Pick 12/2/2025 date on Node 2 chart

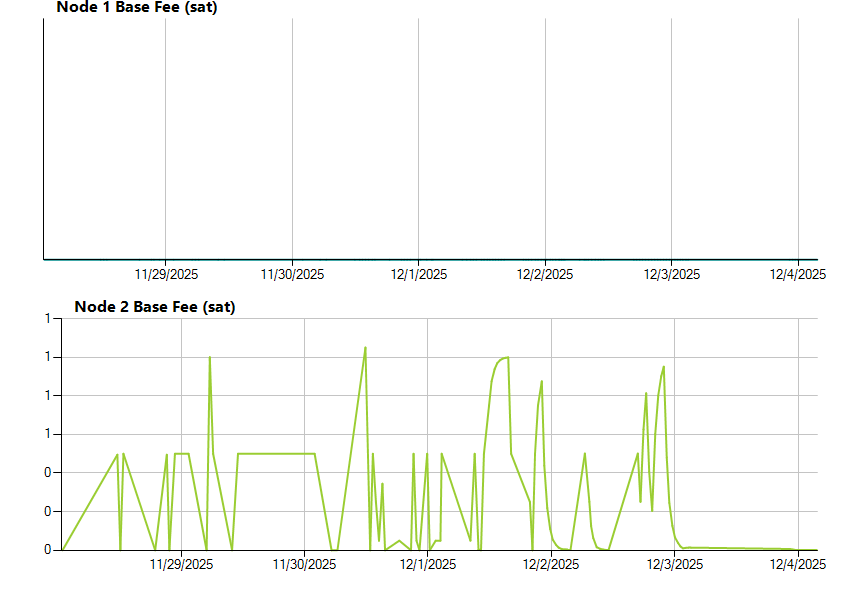point(551,564)
